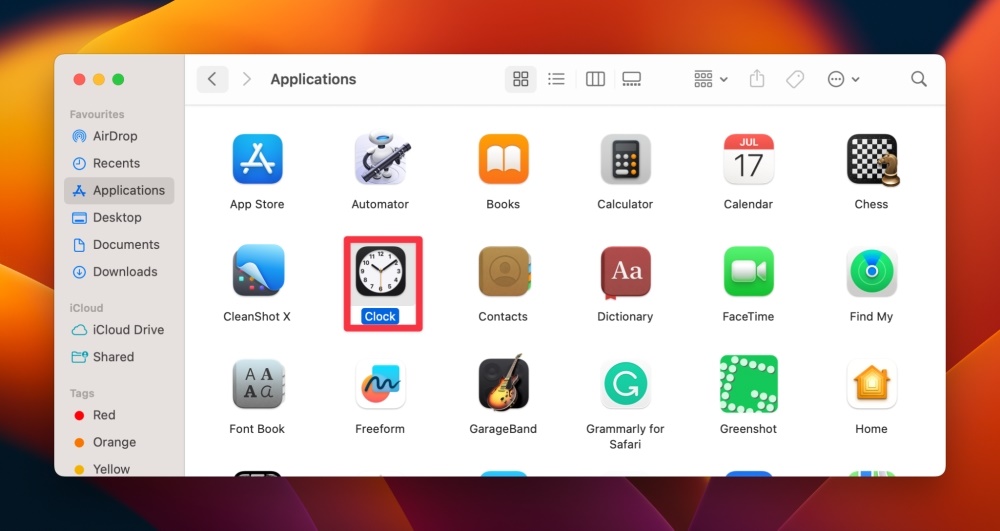Click the Share toolbar icon
1000x531 pixels.
tap(756, 79)
